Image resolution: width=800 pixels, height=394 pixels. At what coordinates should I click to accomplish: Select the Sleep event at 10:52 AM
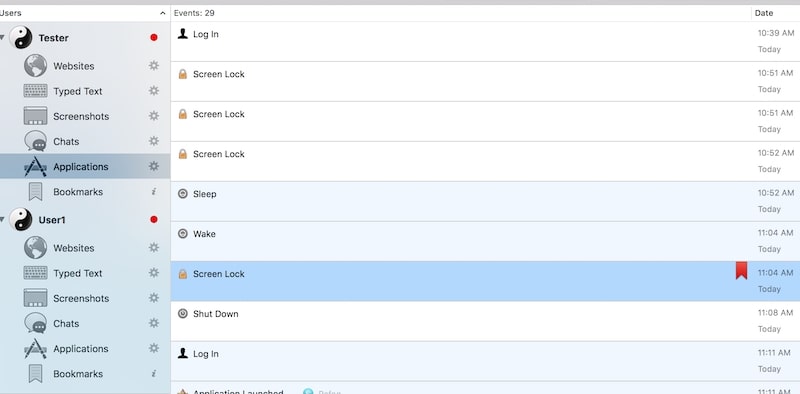pos(485,201)
